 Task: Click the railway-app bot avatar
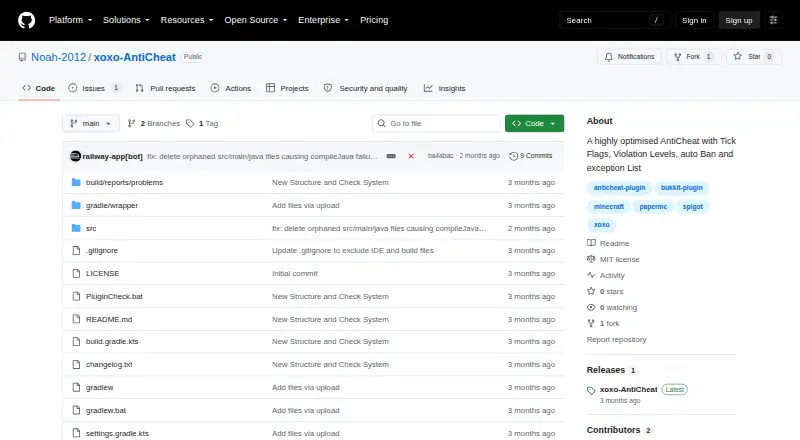tap(75, 156)
